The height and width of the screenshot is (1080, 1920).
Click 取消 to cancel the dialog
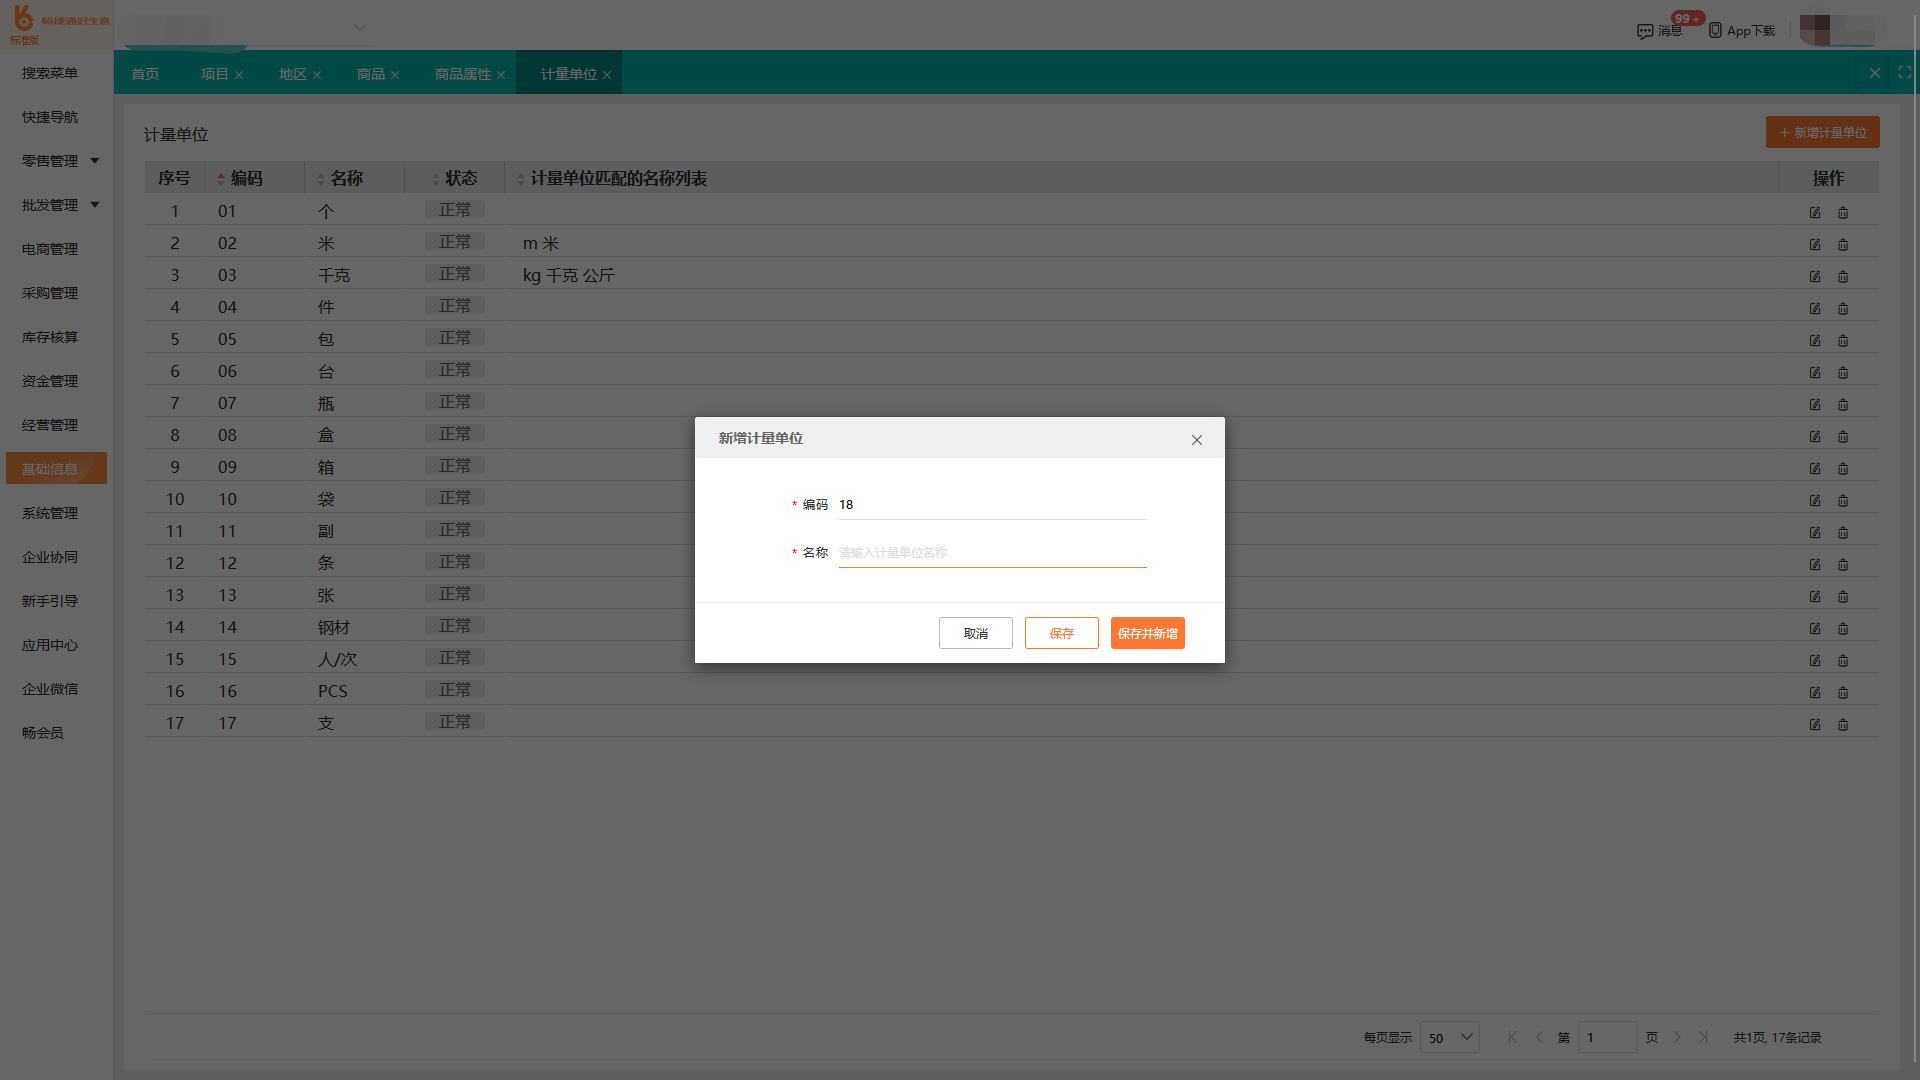976,633
